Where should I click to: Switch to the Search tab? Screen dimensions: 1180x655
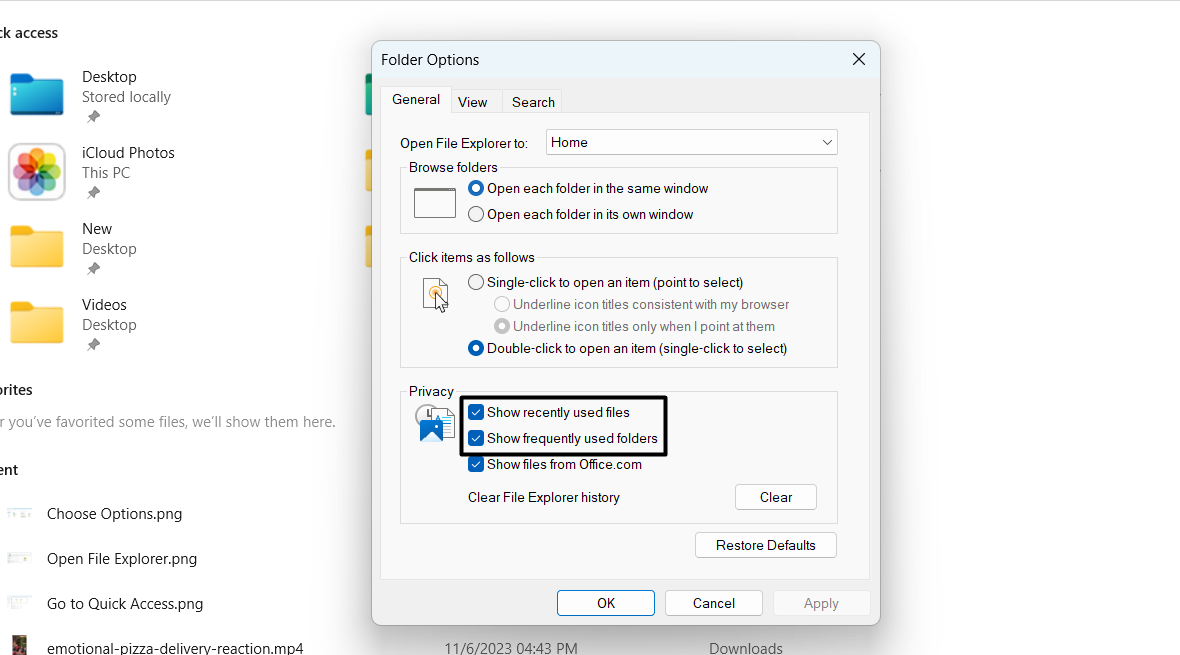532,101
